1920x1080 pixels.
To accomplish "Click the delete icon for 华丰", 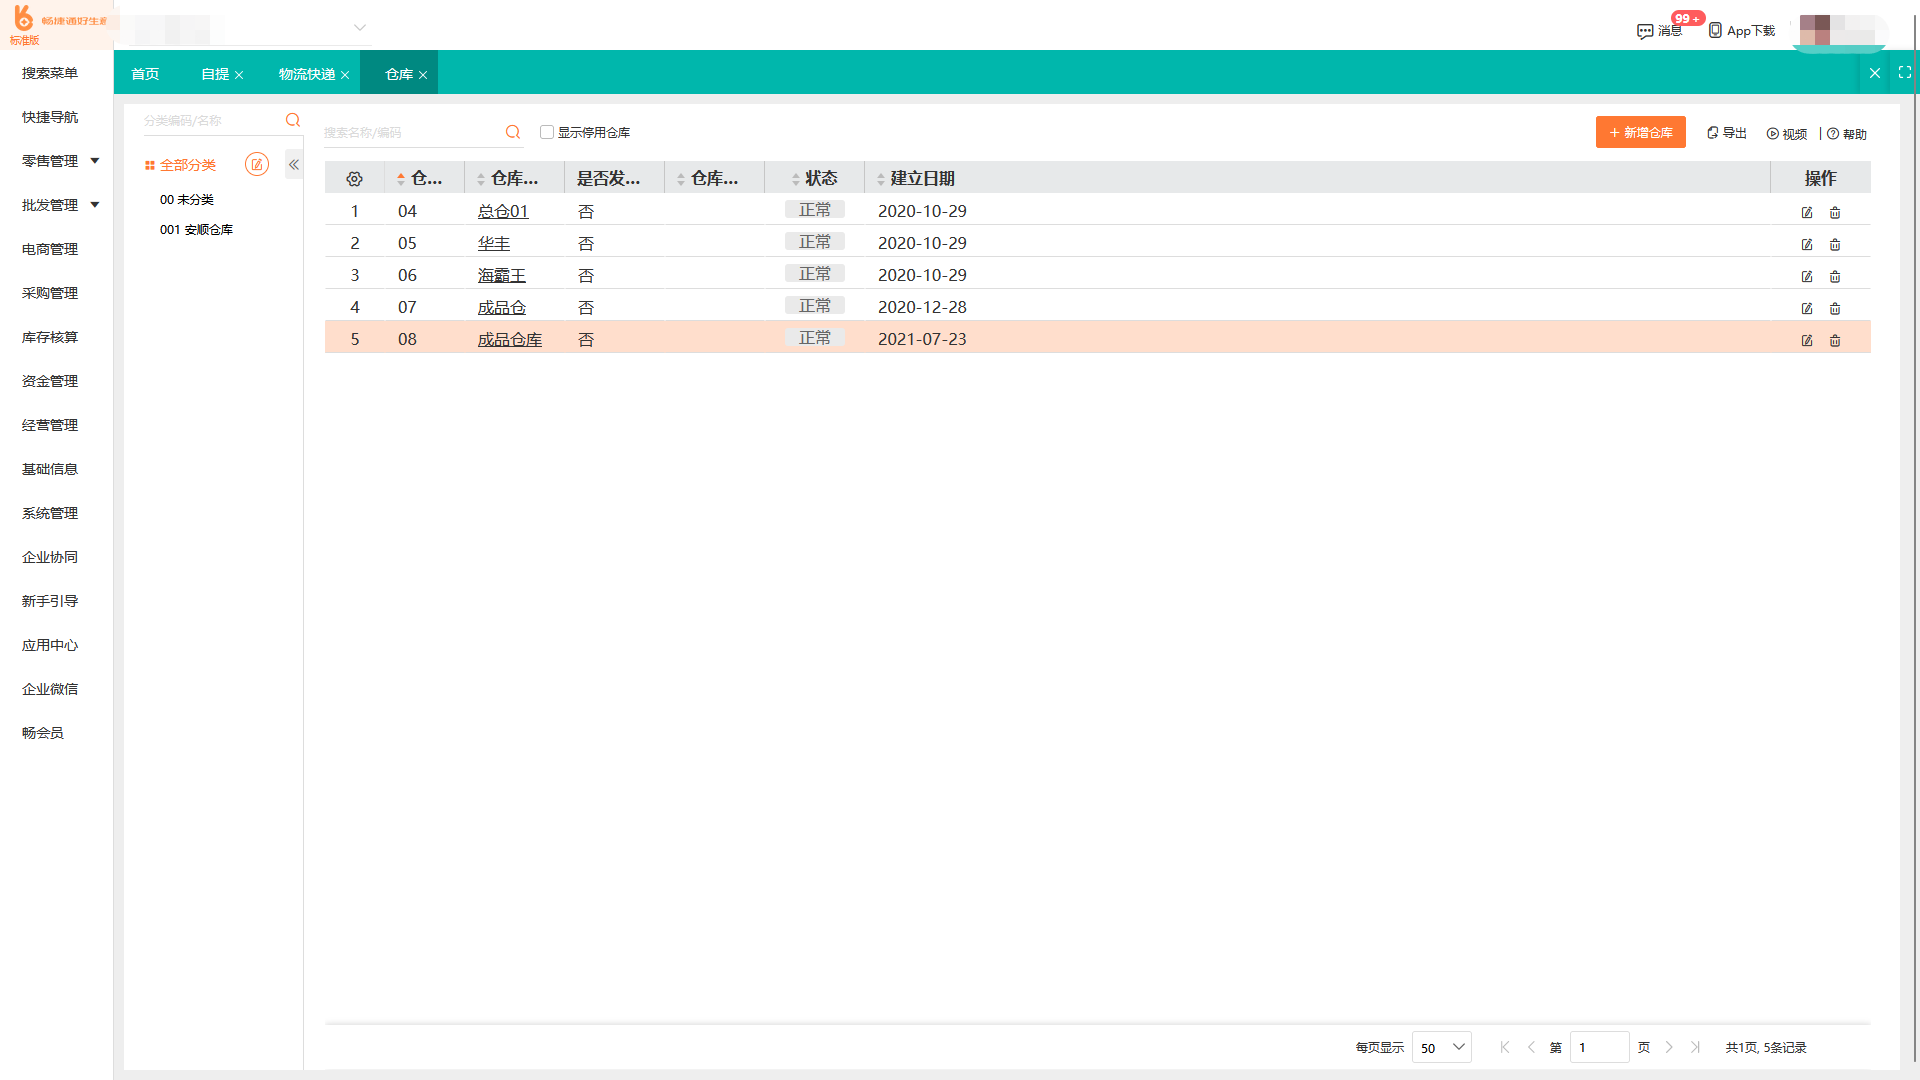I will tap(1834, 243).
